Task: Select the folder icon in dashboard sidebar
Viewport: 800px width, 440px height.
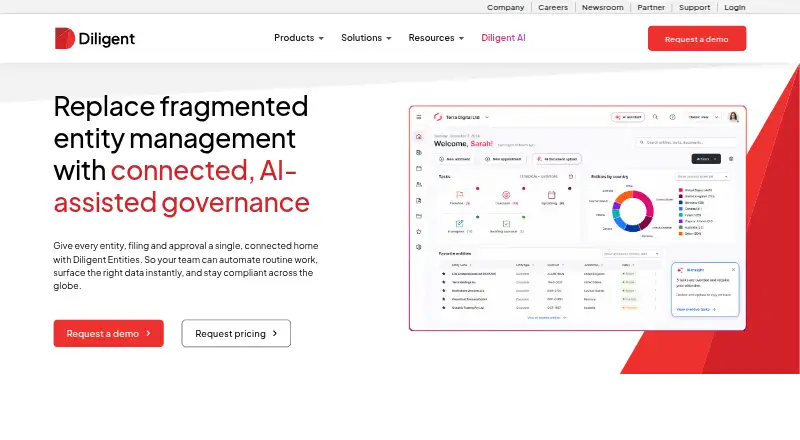Action: [x=419, y=216]
